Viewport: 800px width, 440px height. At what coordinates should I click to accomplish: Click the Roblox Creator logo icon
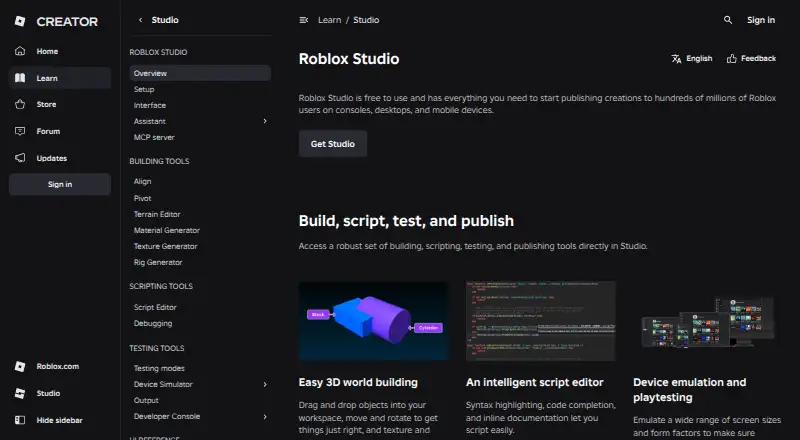pos(20,21)
